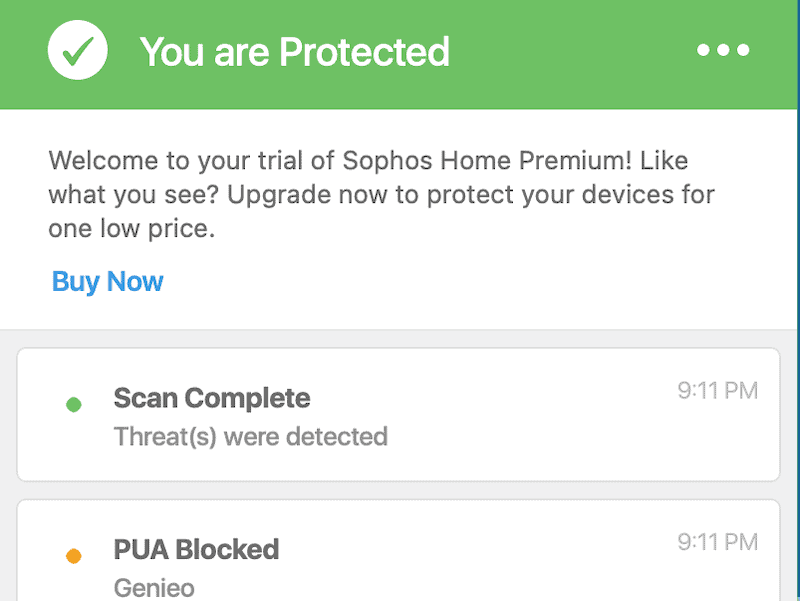This screenshot has height=601, width=800.
Task: Click the green dot beside Scan Complete
Action: (74, 405)
